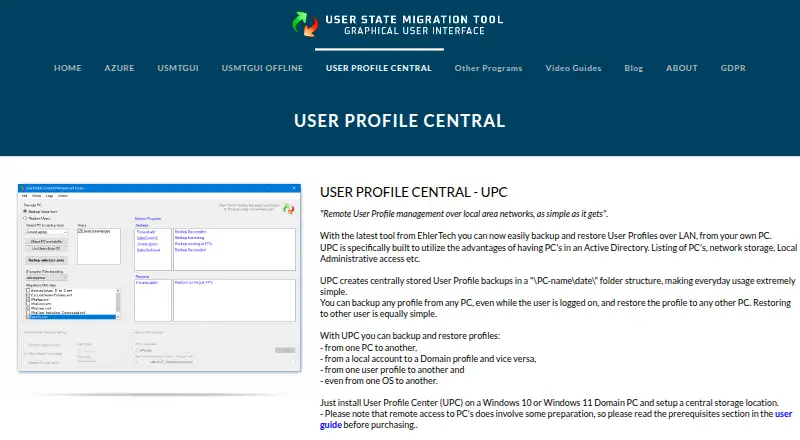Open the Blog page

pyautogui.click(x=634, y=68)
